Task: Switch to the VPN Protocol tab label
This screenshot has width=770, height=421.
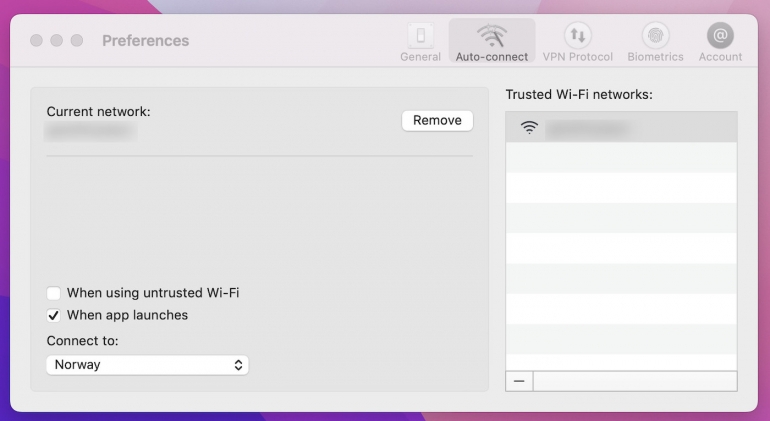Action: pos(577,57)
